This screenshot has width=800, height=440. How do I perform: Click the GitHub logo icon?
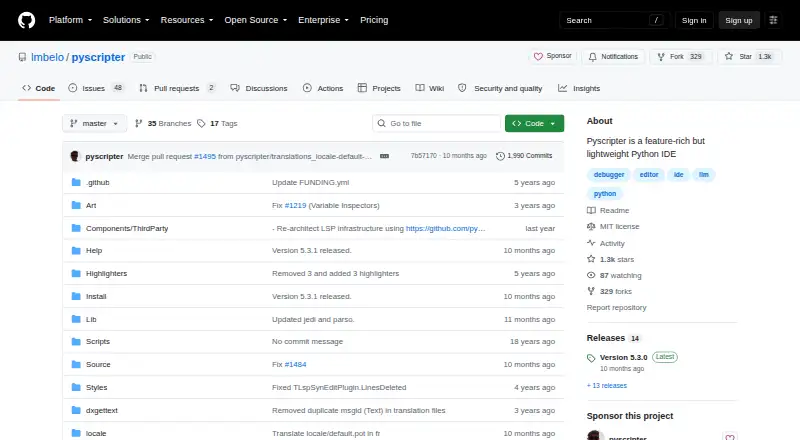[x=27, y=20]
